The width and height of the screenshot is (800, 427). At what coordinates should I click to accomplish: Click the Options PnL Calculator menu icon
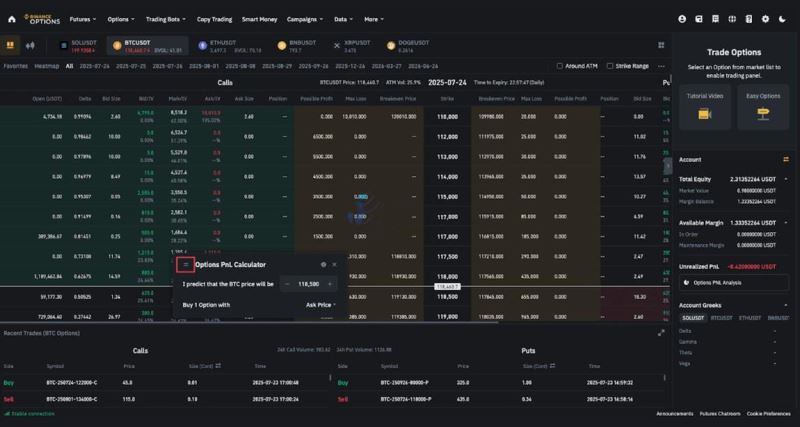pyautogui.click(x=185, y=264)
